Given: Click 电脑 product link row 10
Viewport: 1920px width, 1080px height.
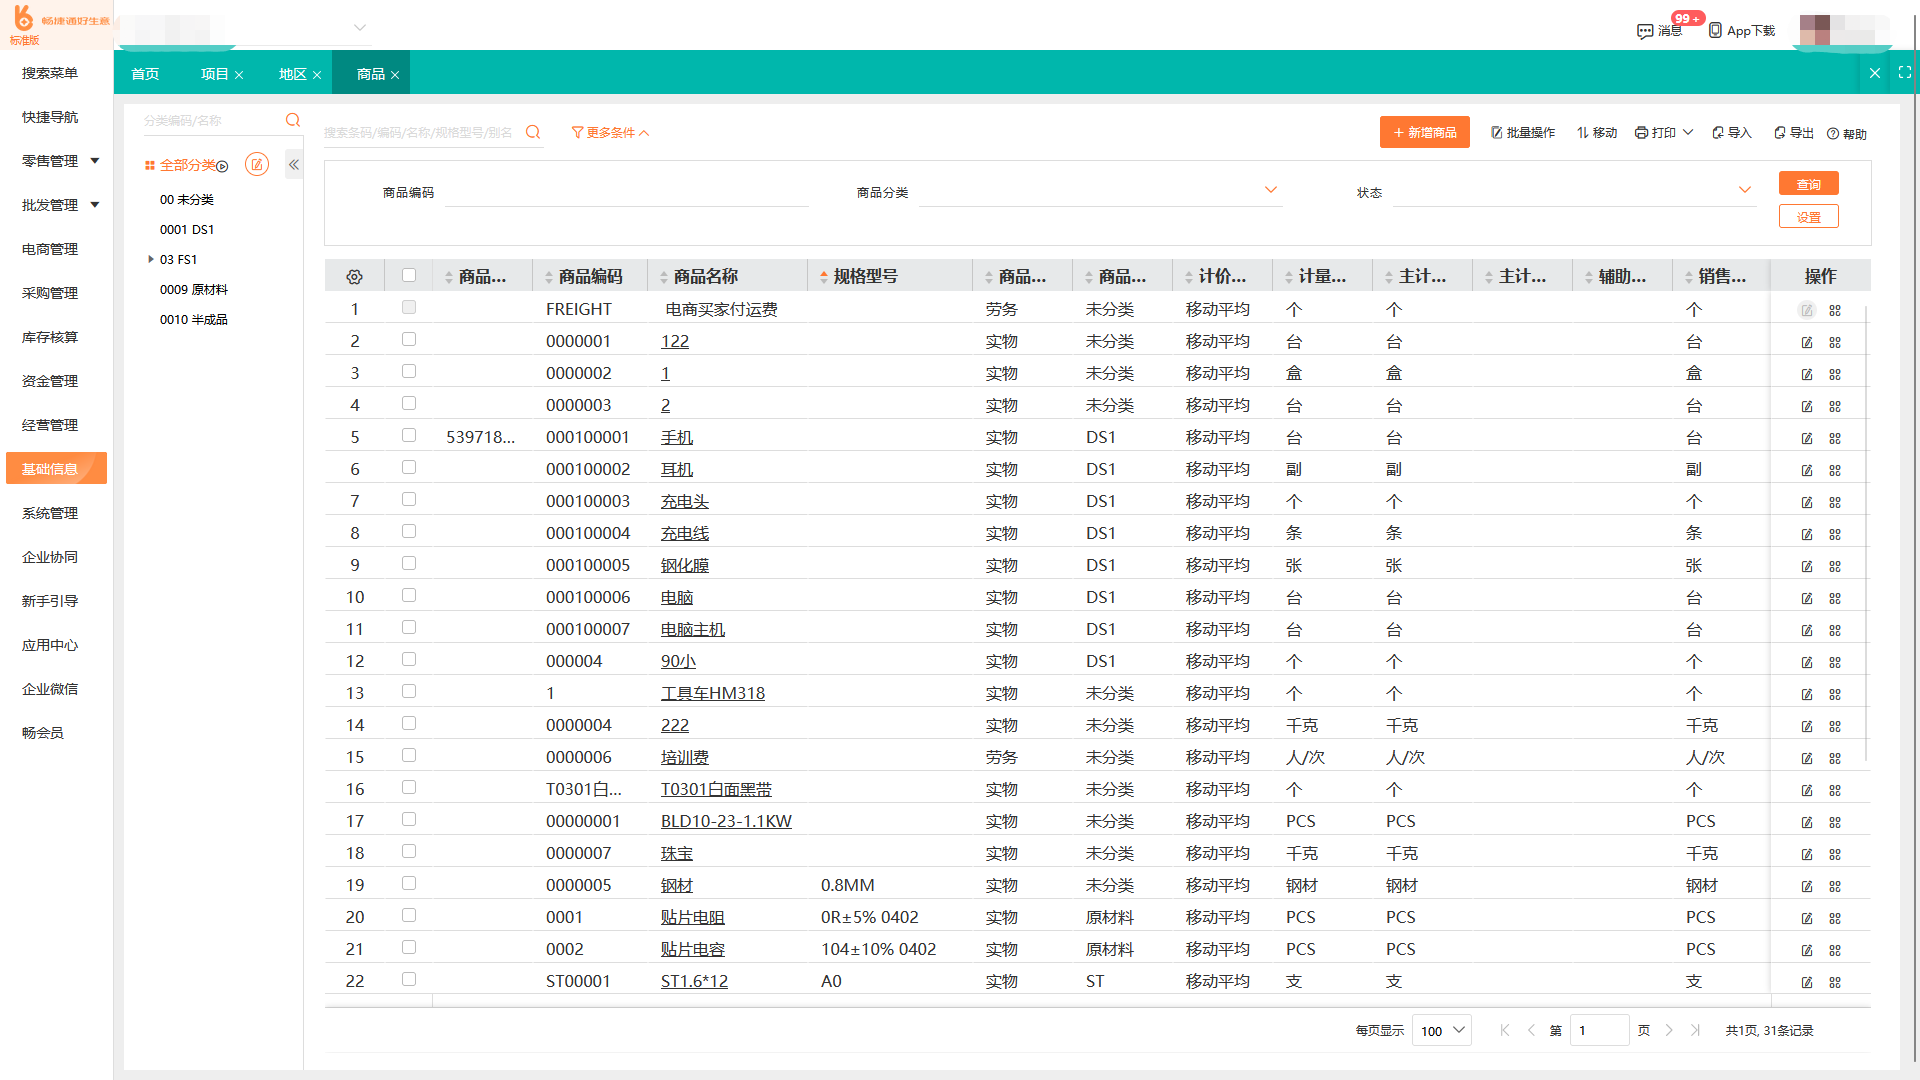Looking at the screenshot, I should point(676,596).
